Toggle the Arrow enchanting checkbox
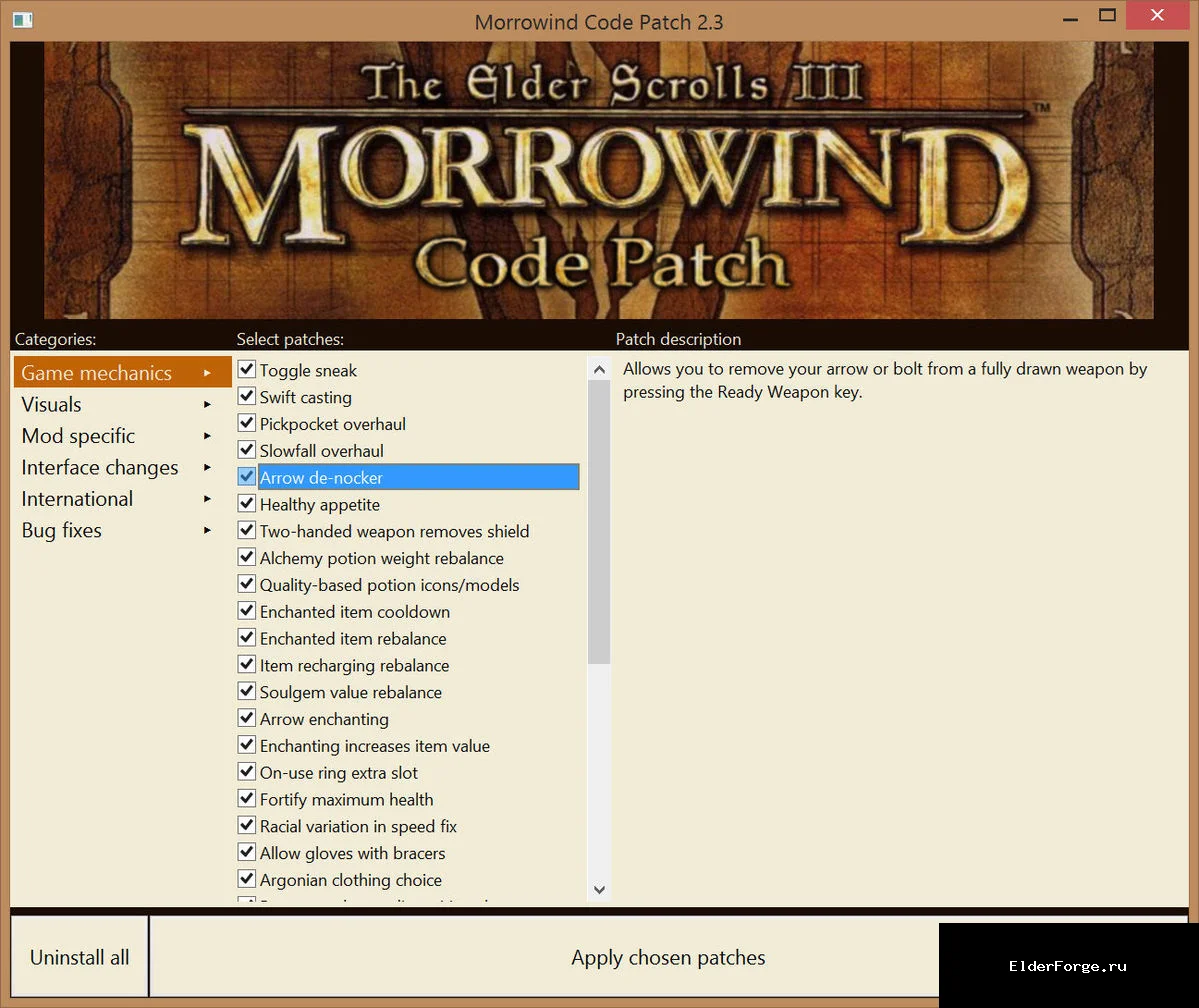 click(x=247, y=718)
